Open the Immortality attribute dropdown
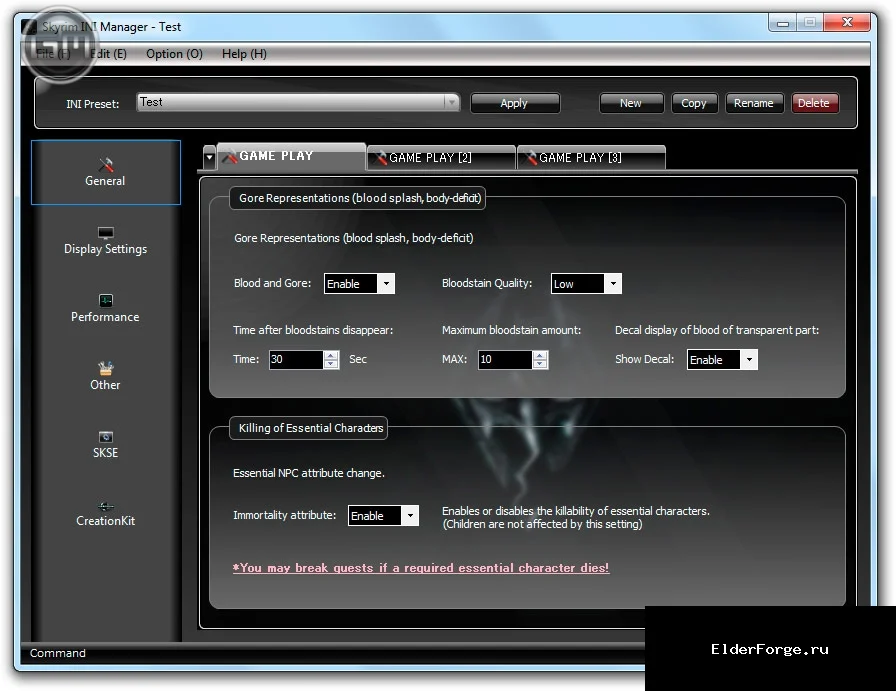Screen dimensions: 896x691 409,516
